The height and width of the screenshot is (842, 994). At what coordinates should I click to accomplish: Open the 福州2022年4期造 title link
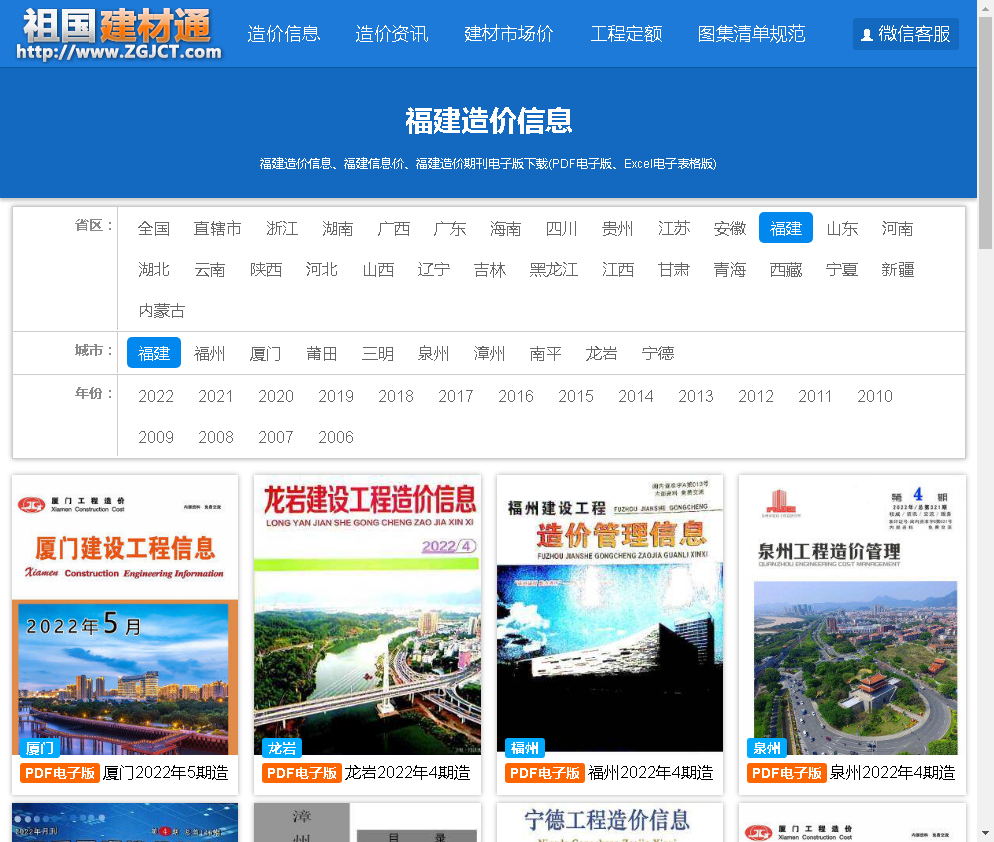tap(651, 773)
